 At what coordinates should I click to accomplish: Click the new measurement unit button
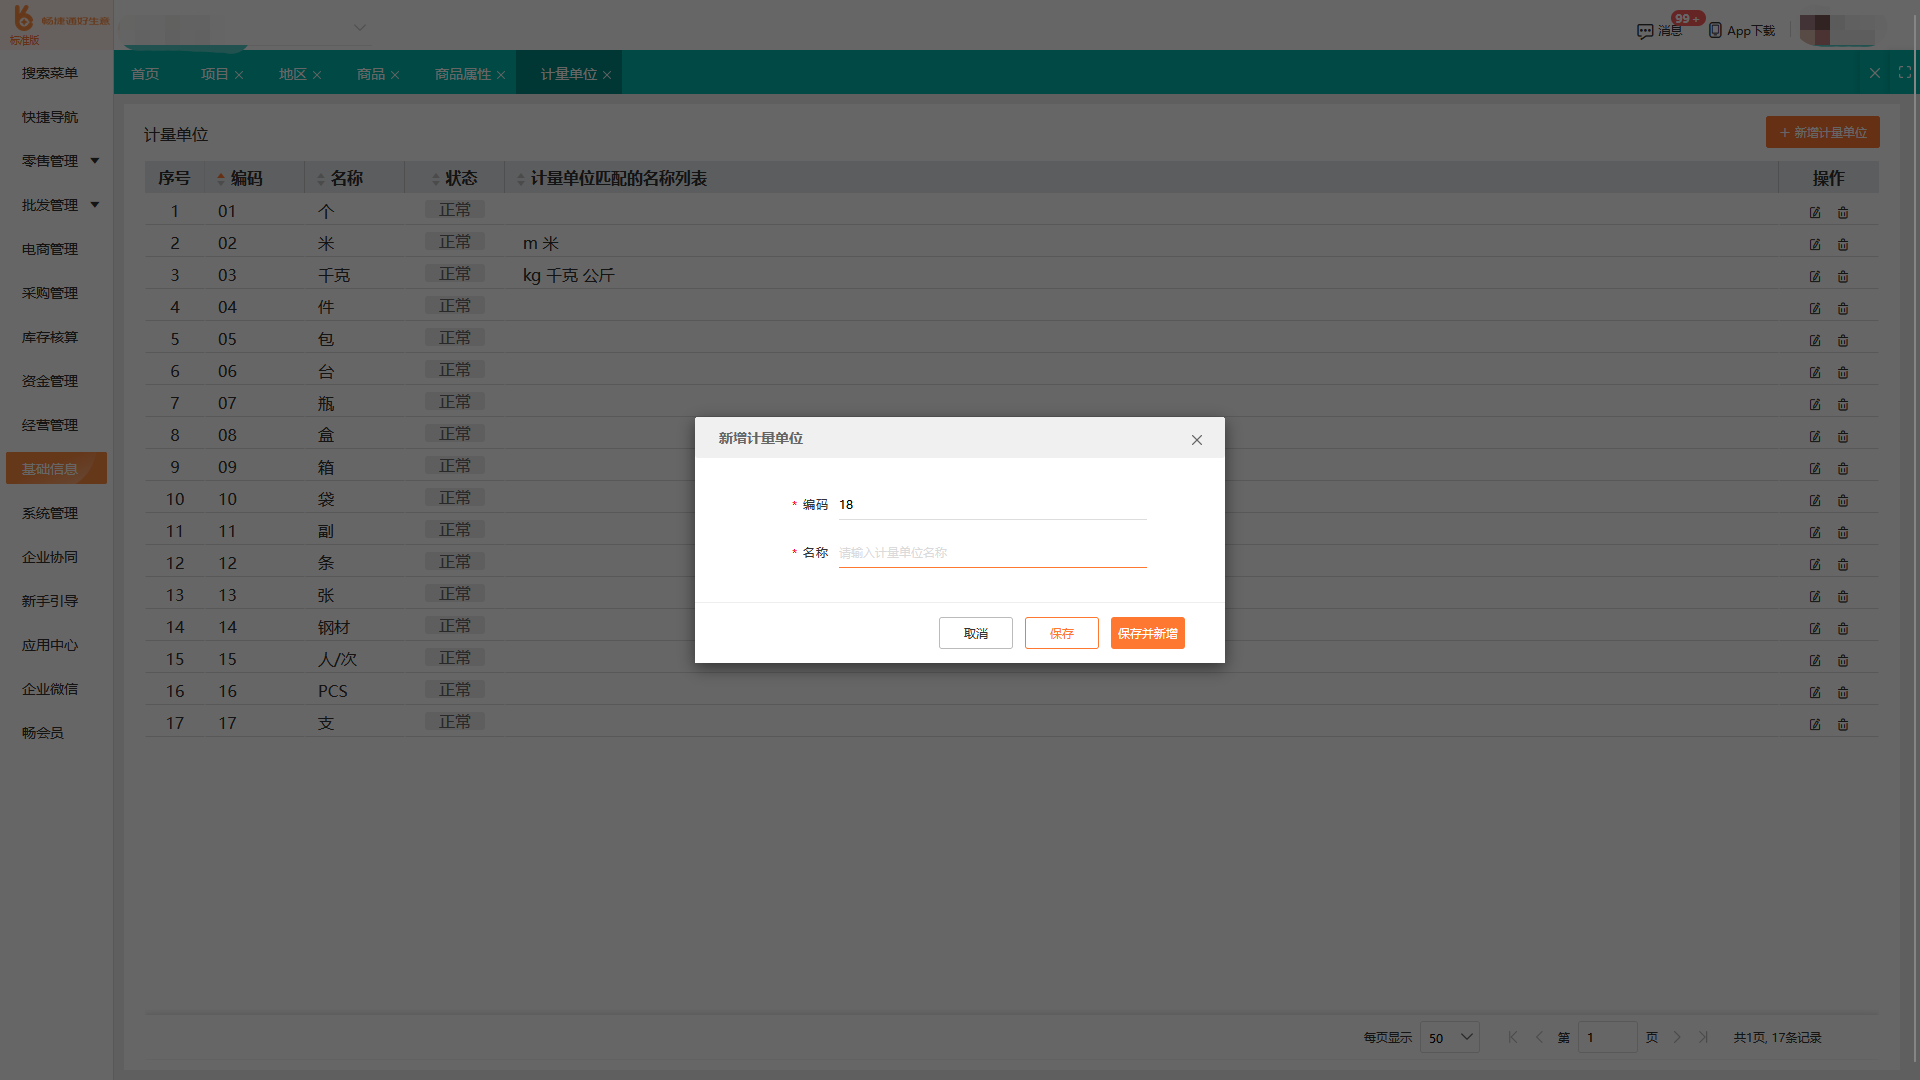[1822, 132]
